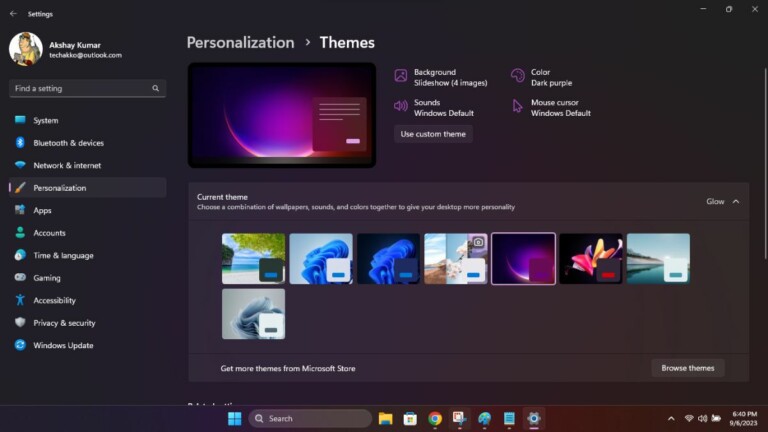
Task: Click the large theme preview image
Action: coord(282,115)
